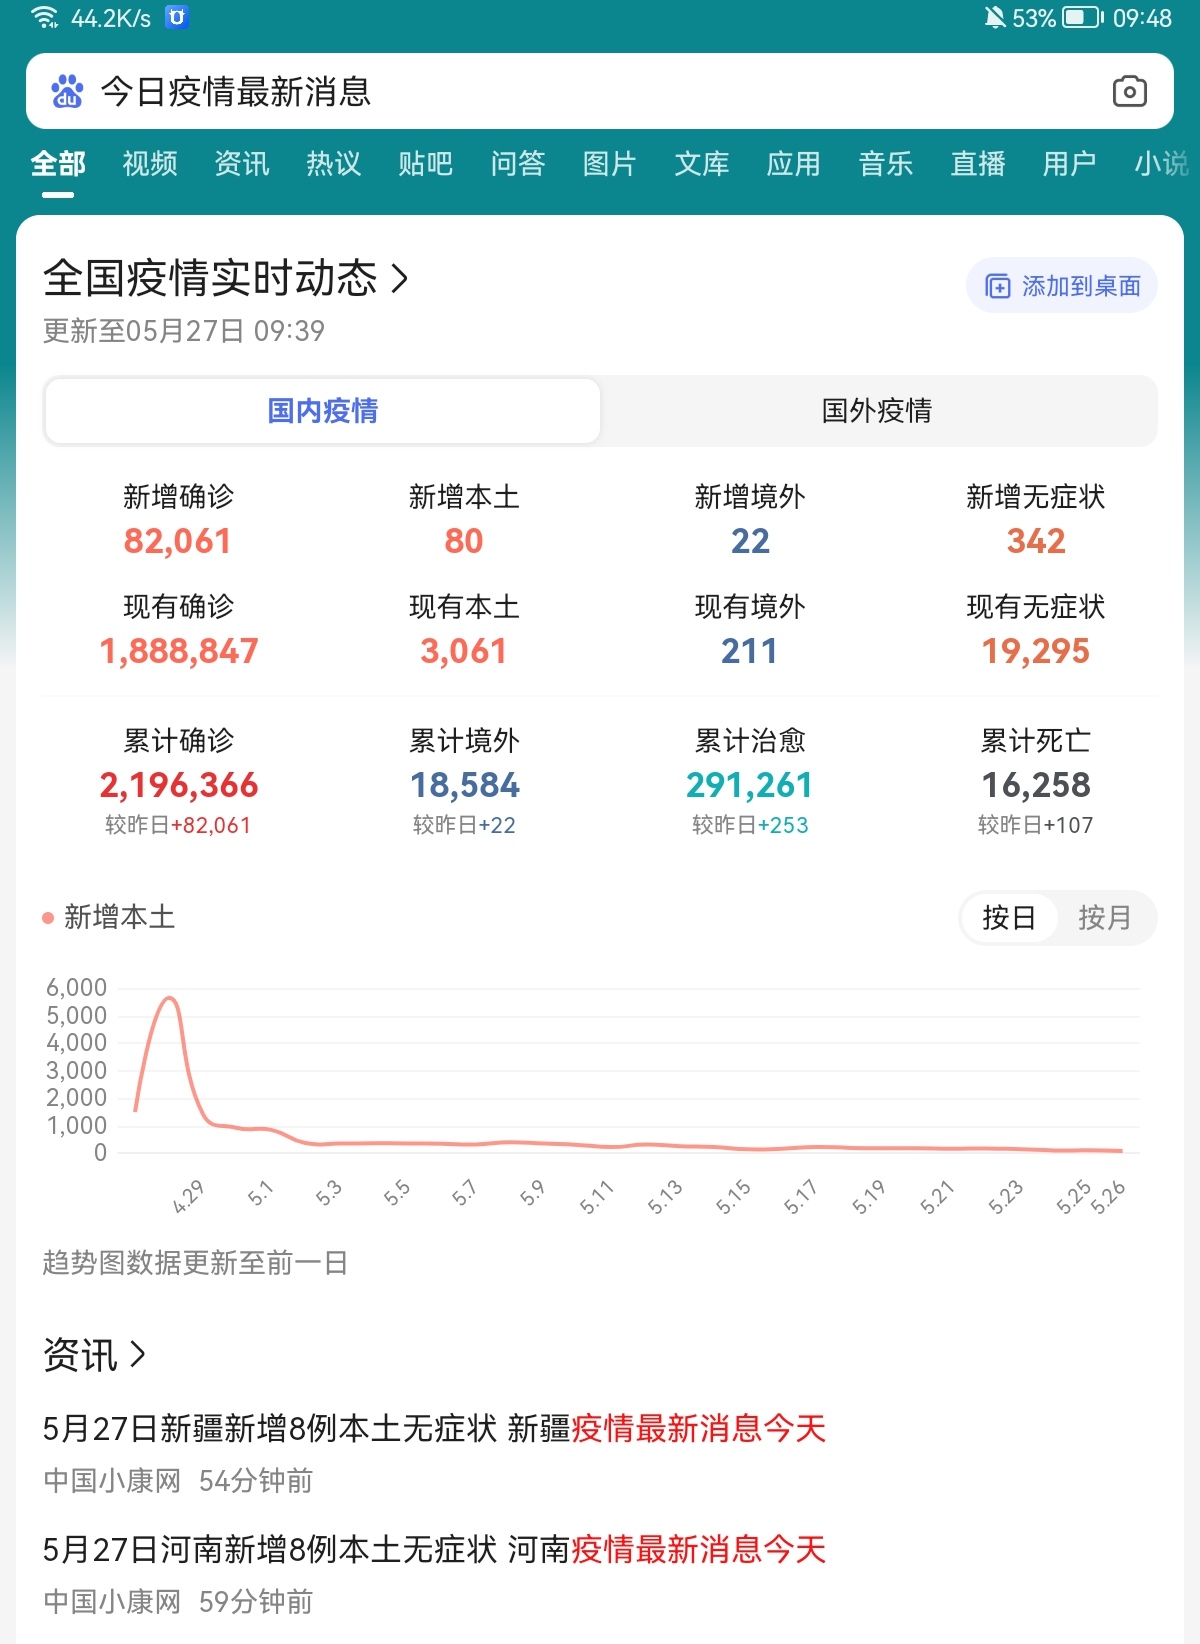1200x1644 pixels.
Task: Open the Henan asymptomatic cases news
Action: tap(434, 1550)
